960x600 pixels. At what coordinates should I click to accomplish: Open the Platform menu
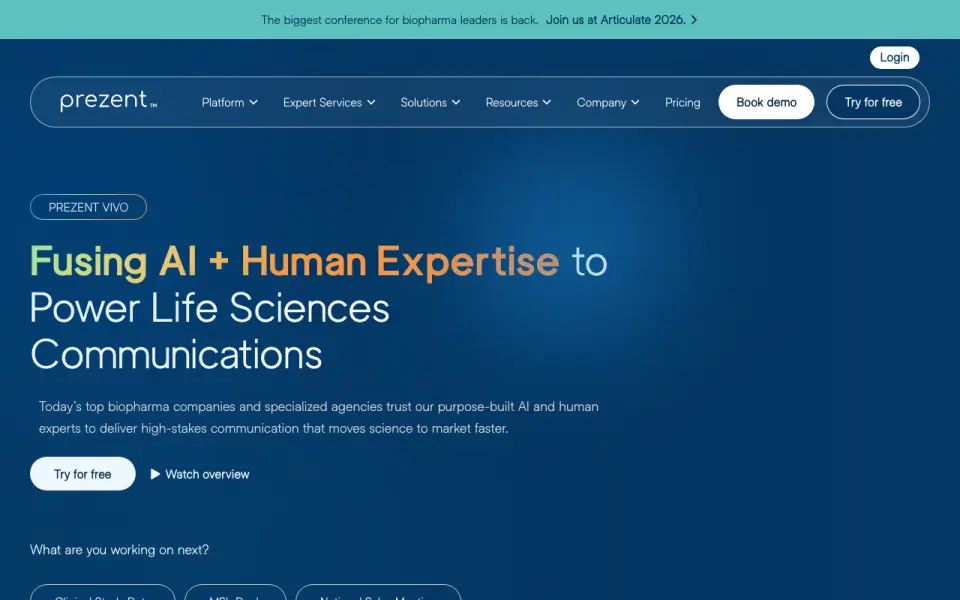point(230,102)
